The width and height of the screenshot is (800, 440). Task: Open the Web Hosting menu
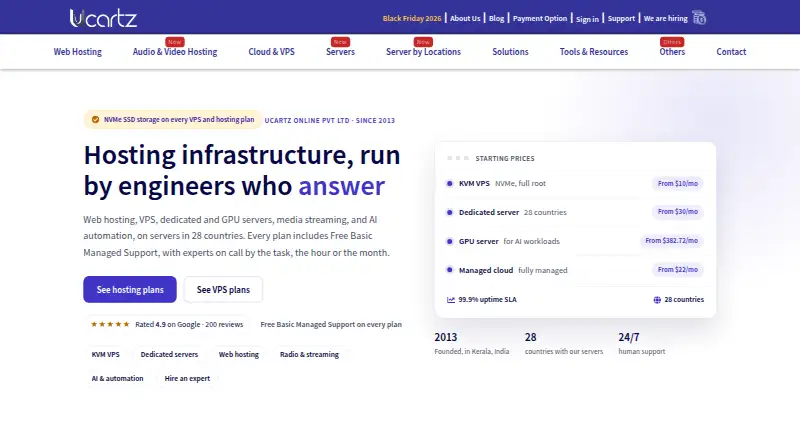click(x=78, y=52)
